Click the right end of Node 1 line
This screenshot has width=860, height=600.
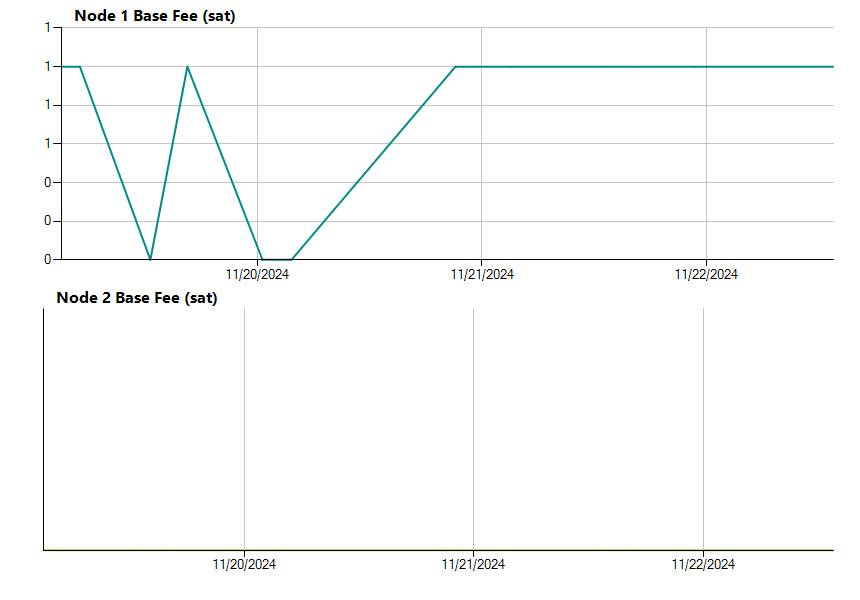pos(832,67)
